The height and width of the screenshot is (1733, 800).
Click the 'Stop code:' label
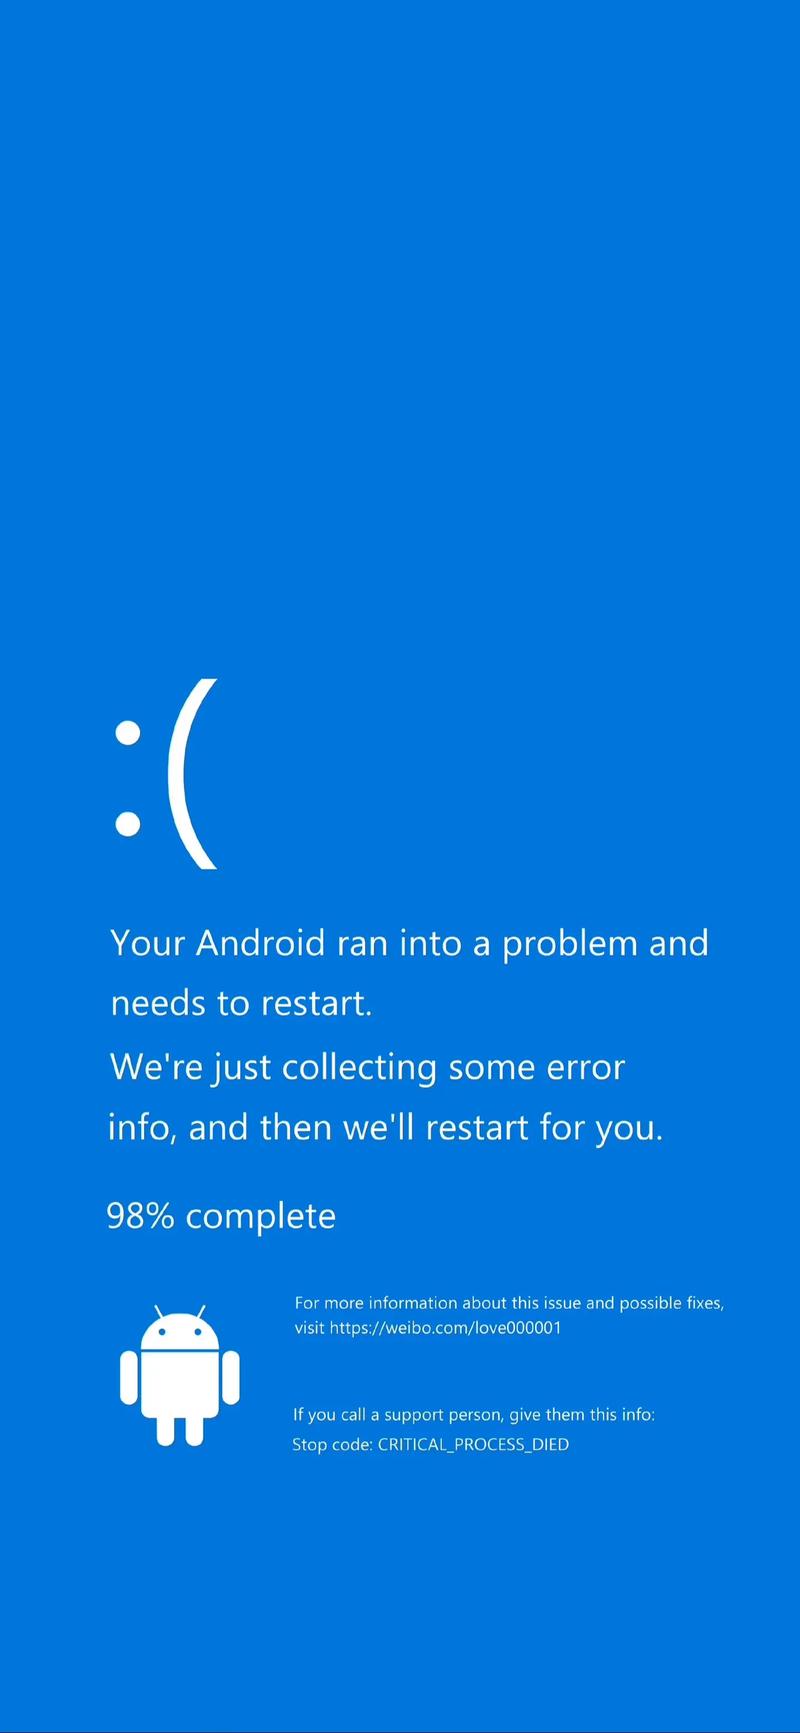click(x=332, y=1445)
